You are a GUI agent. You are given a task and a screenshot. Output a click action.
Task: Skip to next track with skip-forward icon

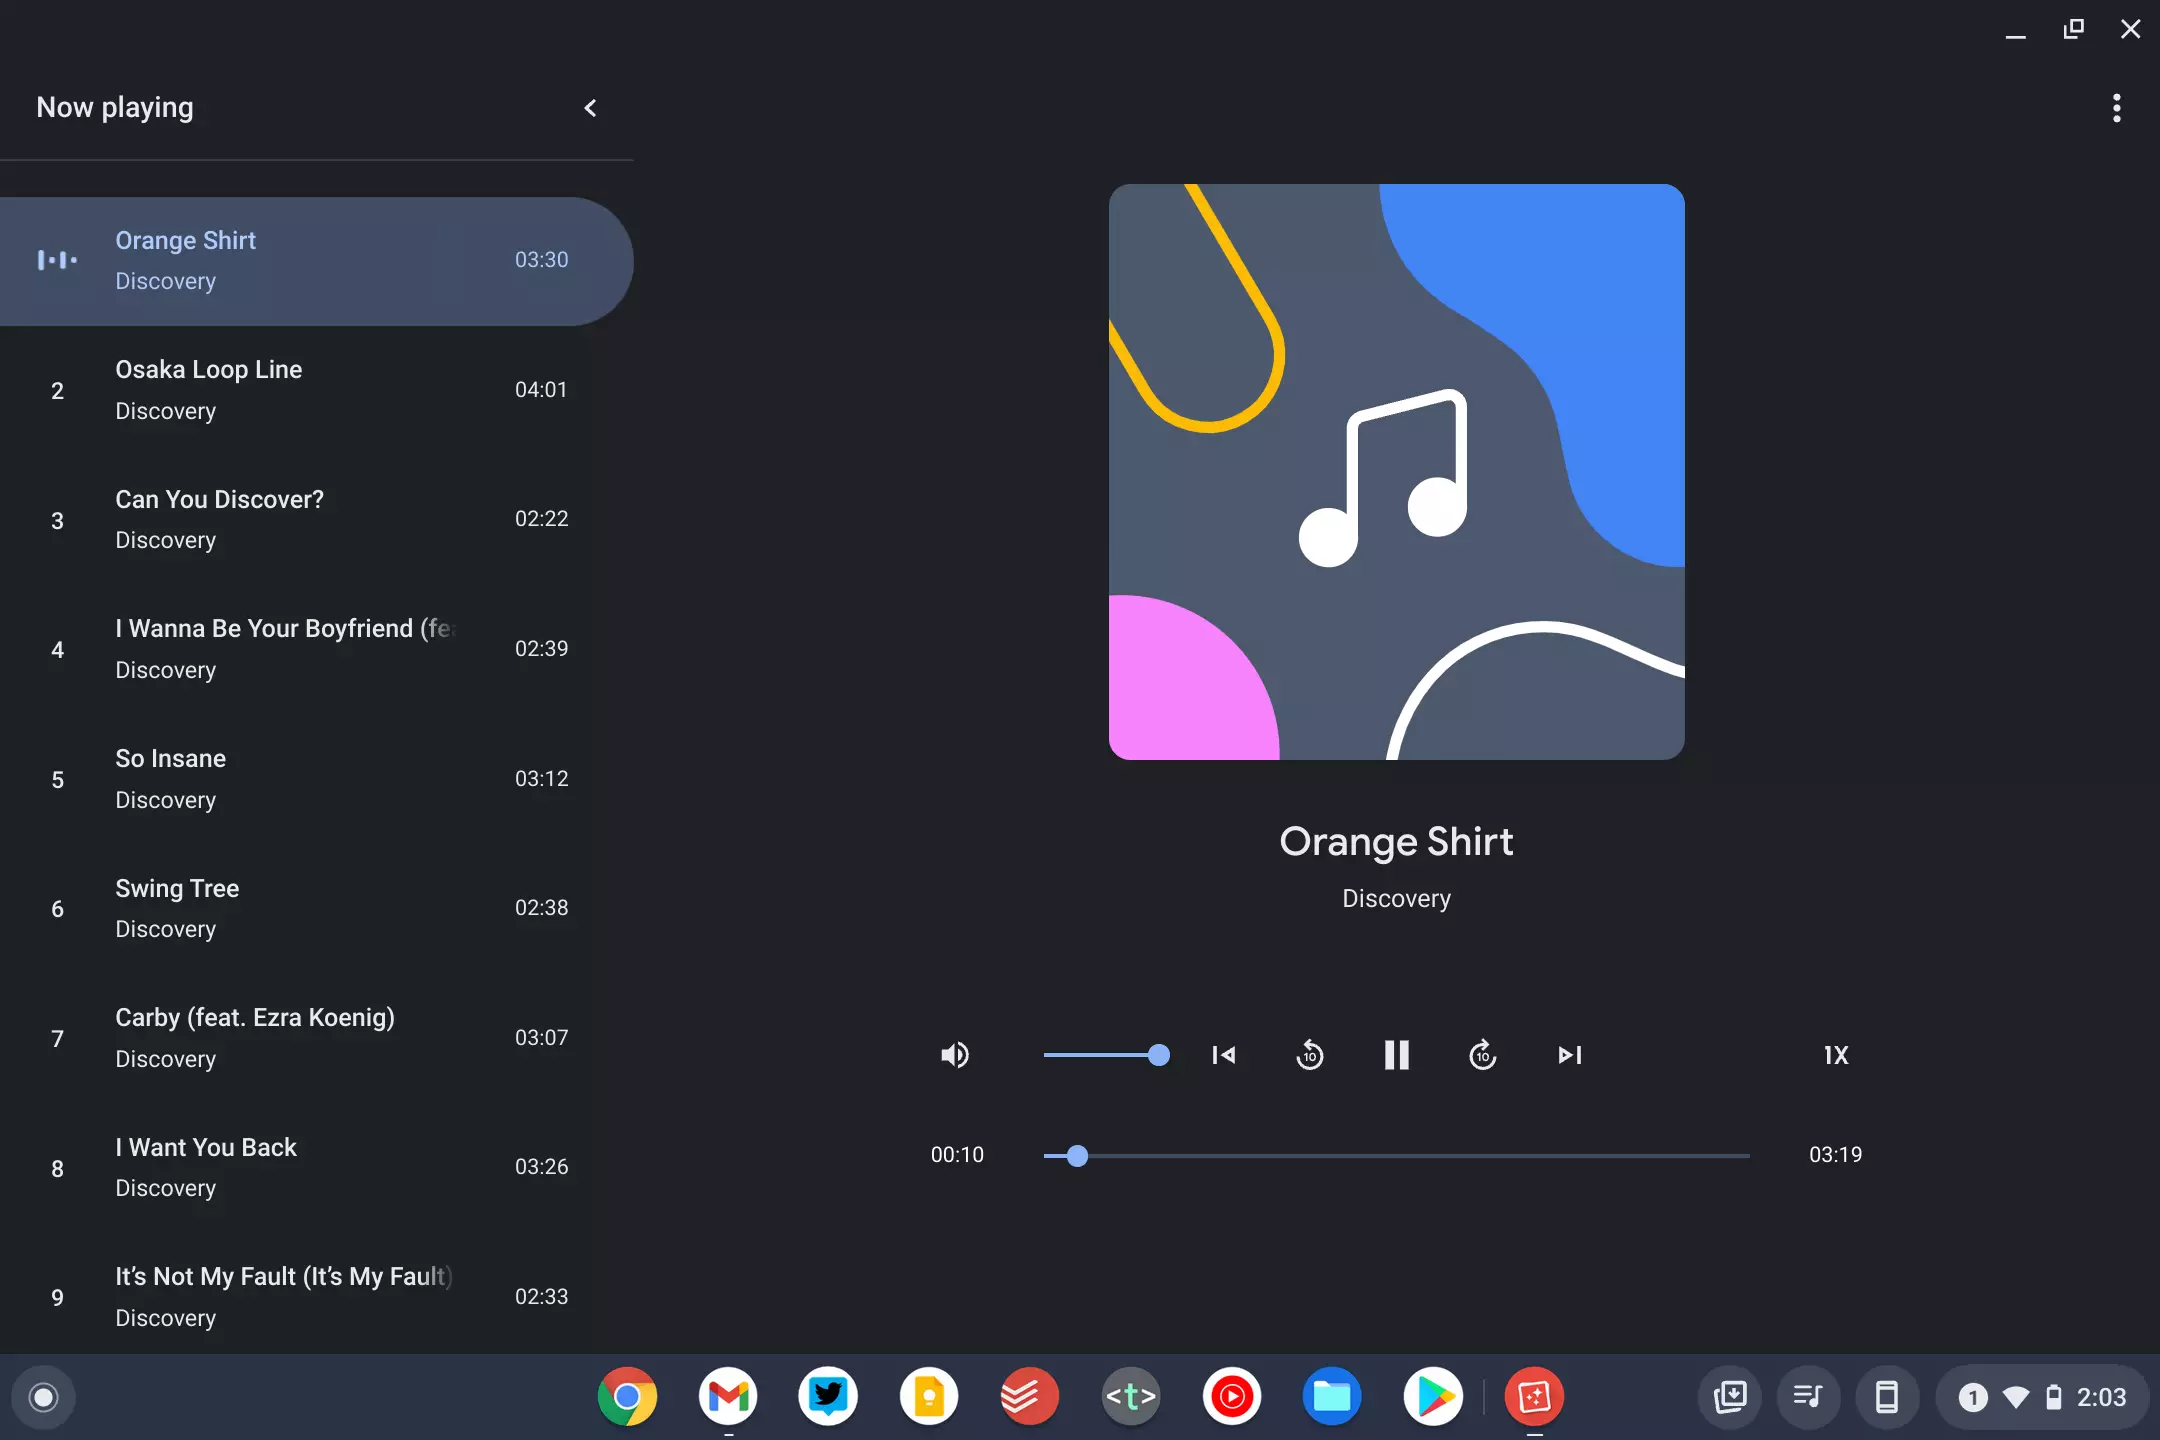pyautogui.click(x=1569, y=1054)
